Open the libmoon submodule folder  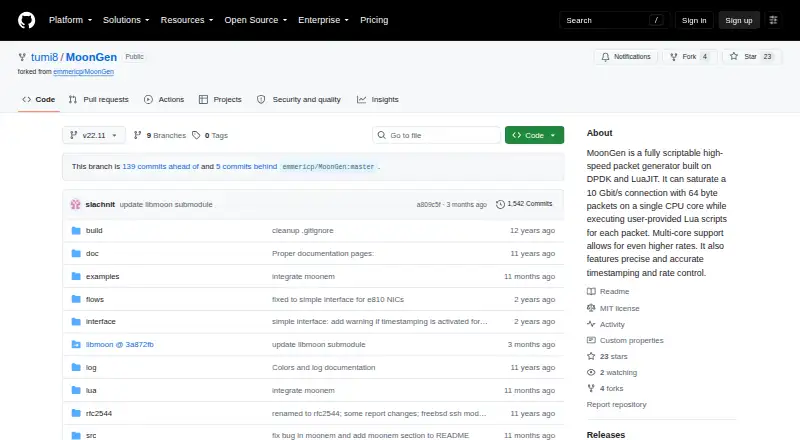tap(119, 345)
